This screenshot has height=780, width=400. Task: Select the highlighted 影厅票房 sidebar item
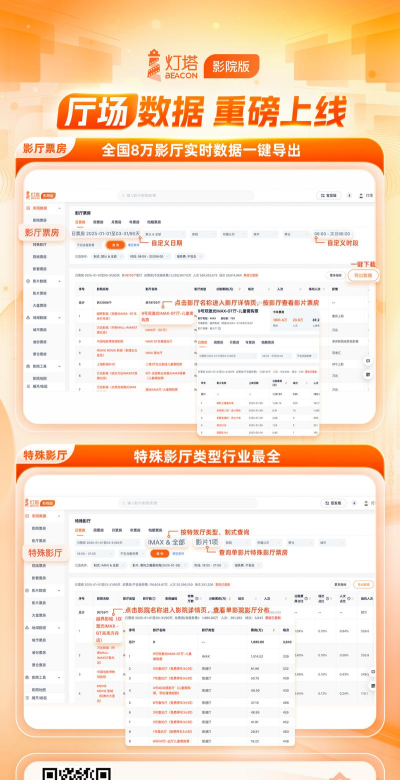(42, 232)
